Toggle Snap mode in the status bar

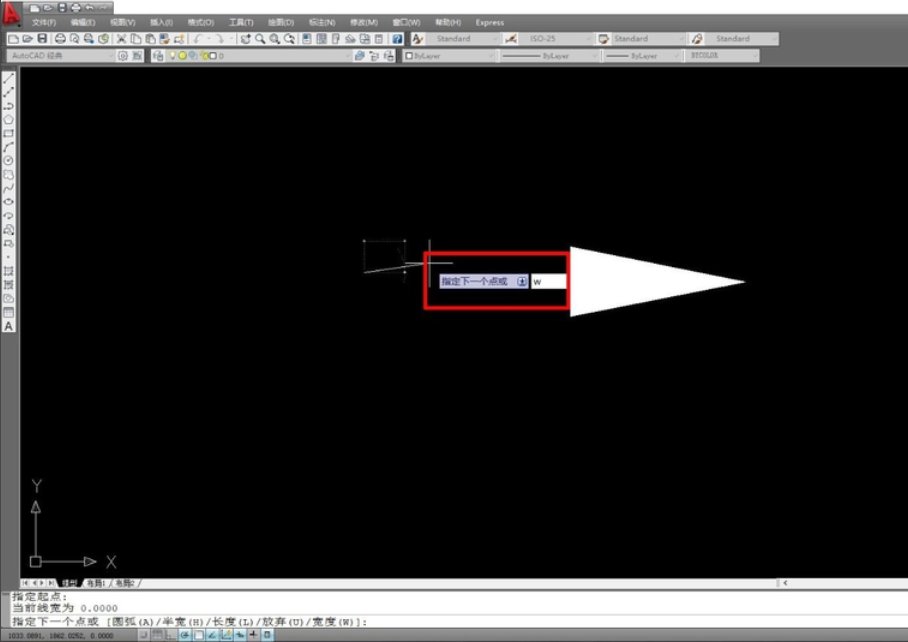(x=144, y=635)
